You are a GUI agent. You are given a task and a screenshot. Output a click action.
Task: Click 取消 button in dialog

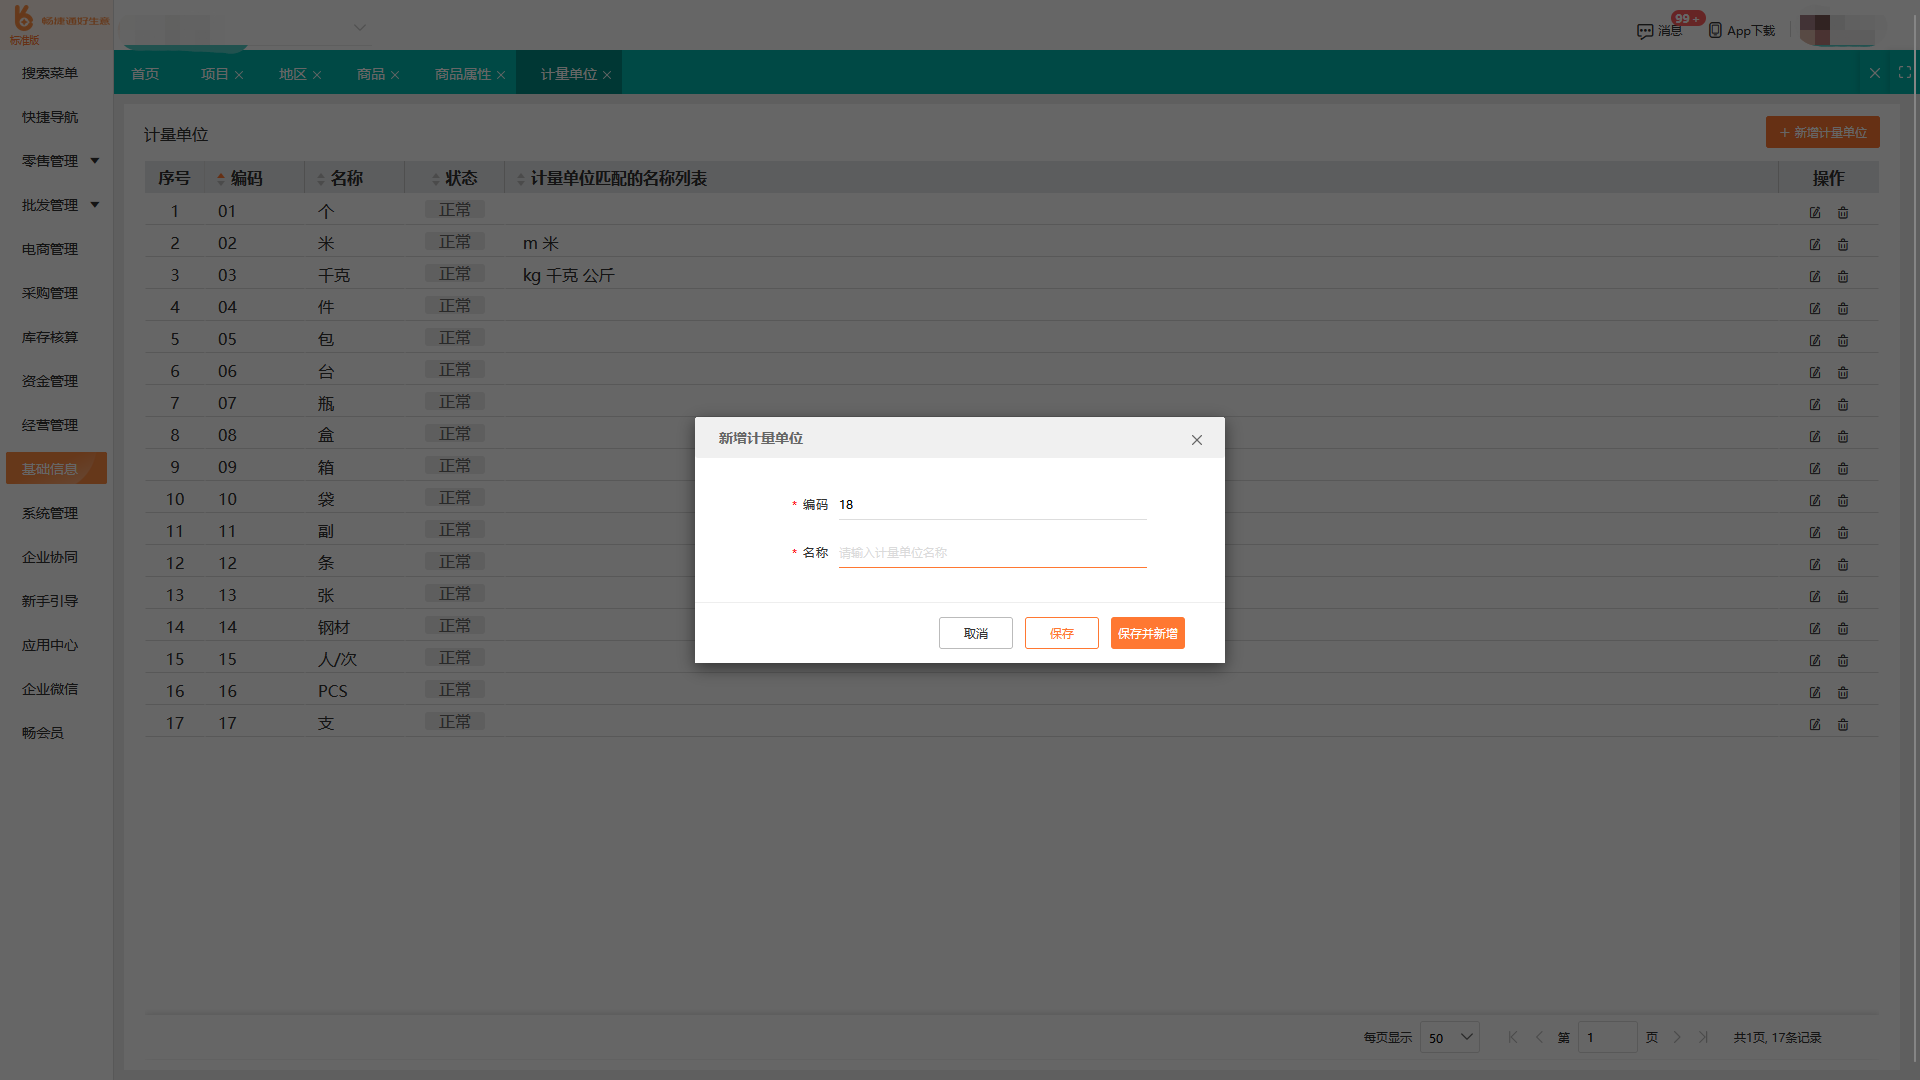976,633
